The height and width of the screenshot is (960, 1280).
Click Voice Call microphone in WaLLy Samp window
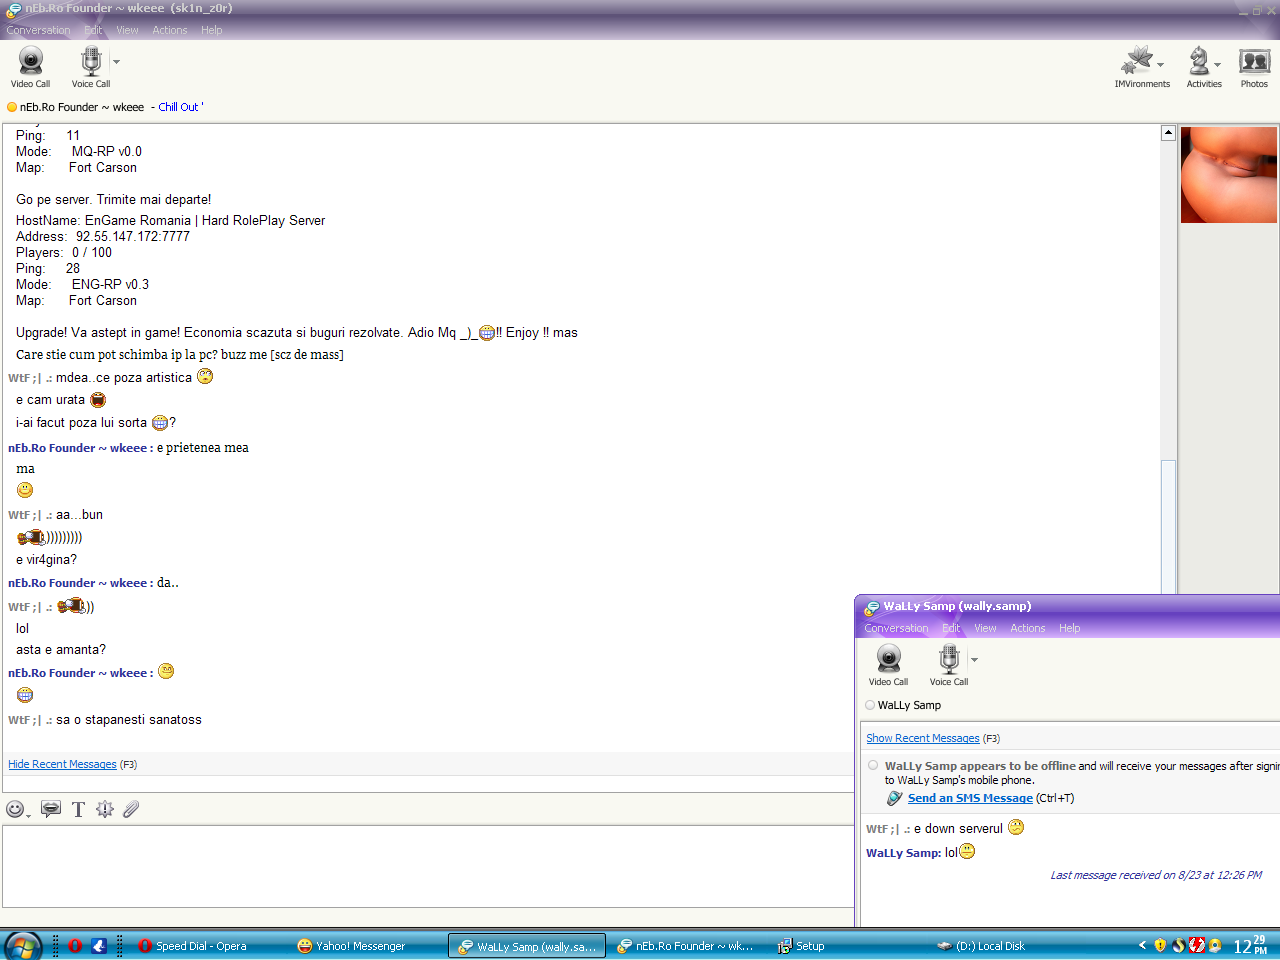948,664
